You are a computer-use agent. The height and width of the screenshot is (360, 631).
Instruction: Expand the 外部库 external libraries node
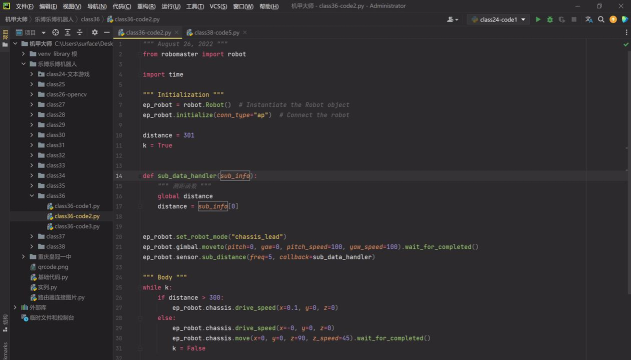point(15,307)
